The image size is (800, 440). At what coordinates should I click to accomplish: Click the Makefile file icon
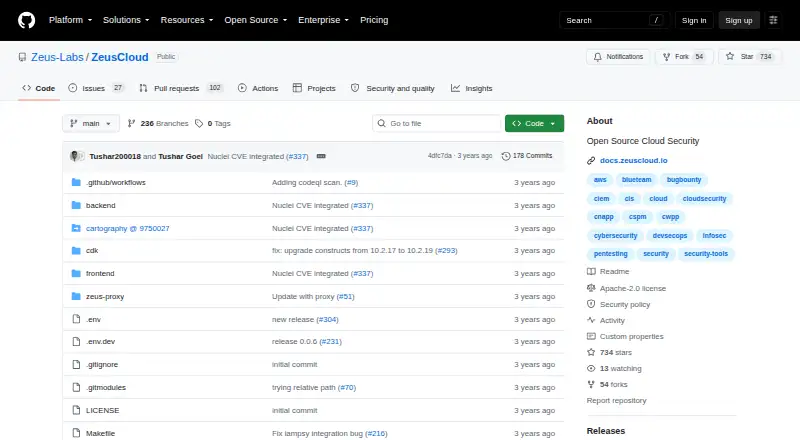(x=76, y=433)
